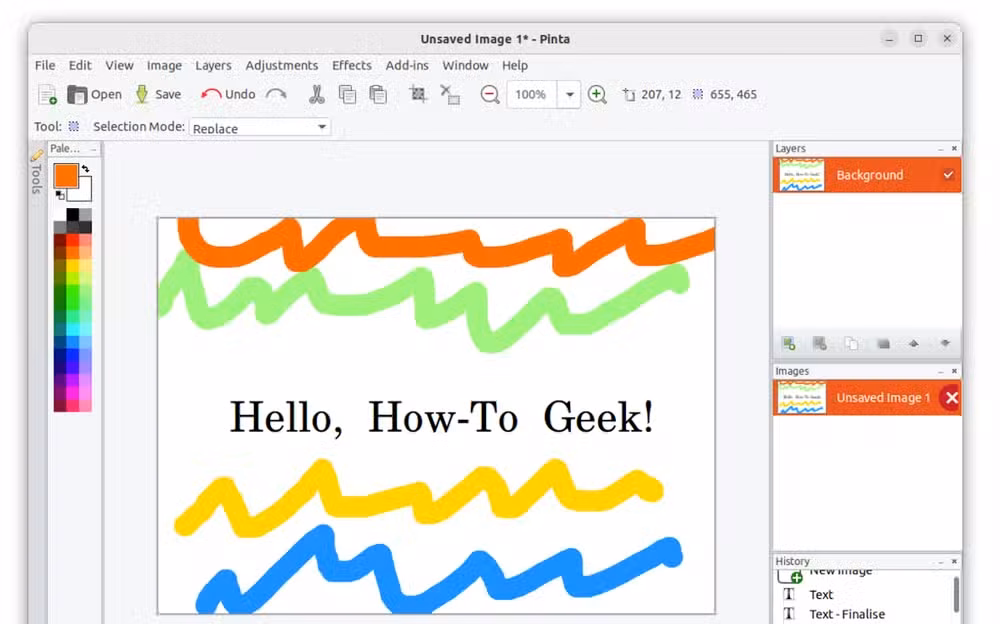Select the Unsaved Image 1 thumbnail
This screenshot has width=1000, height=624.
pyautogui.click(x=802, y=397)
